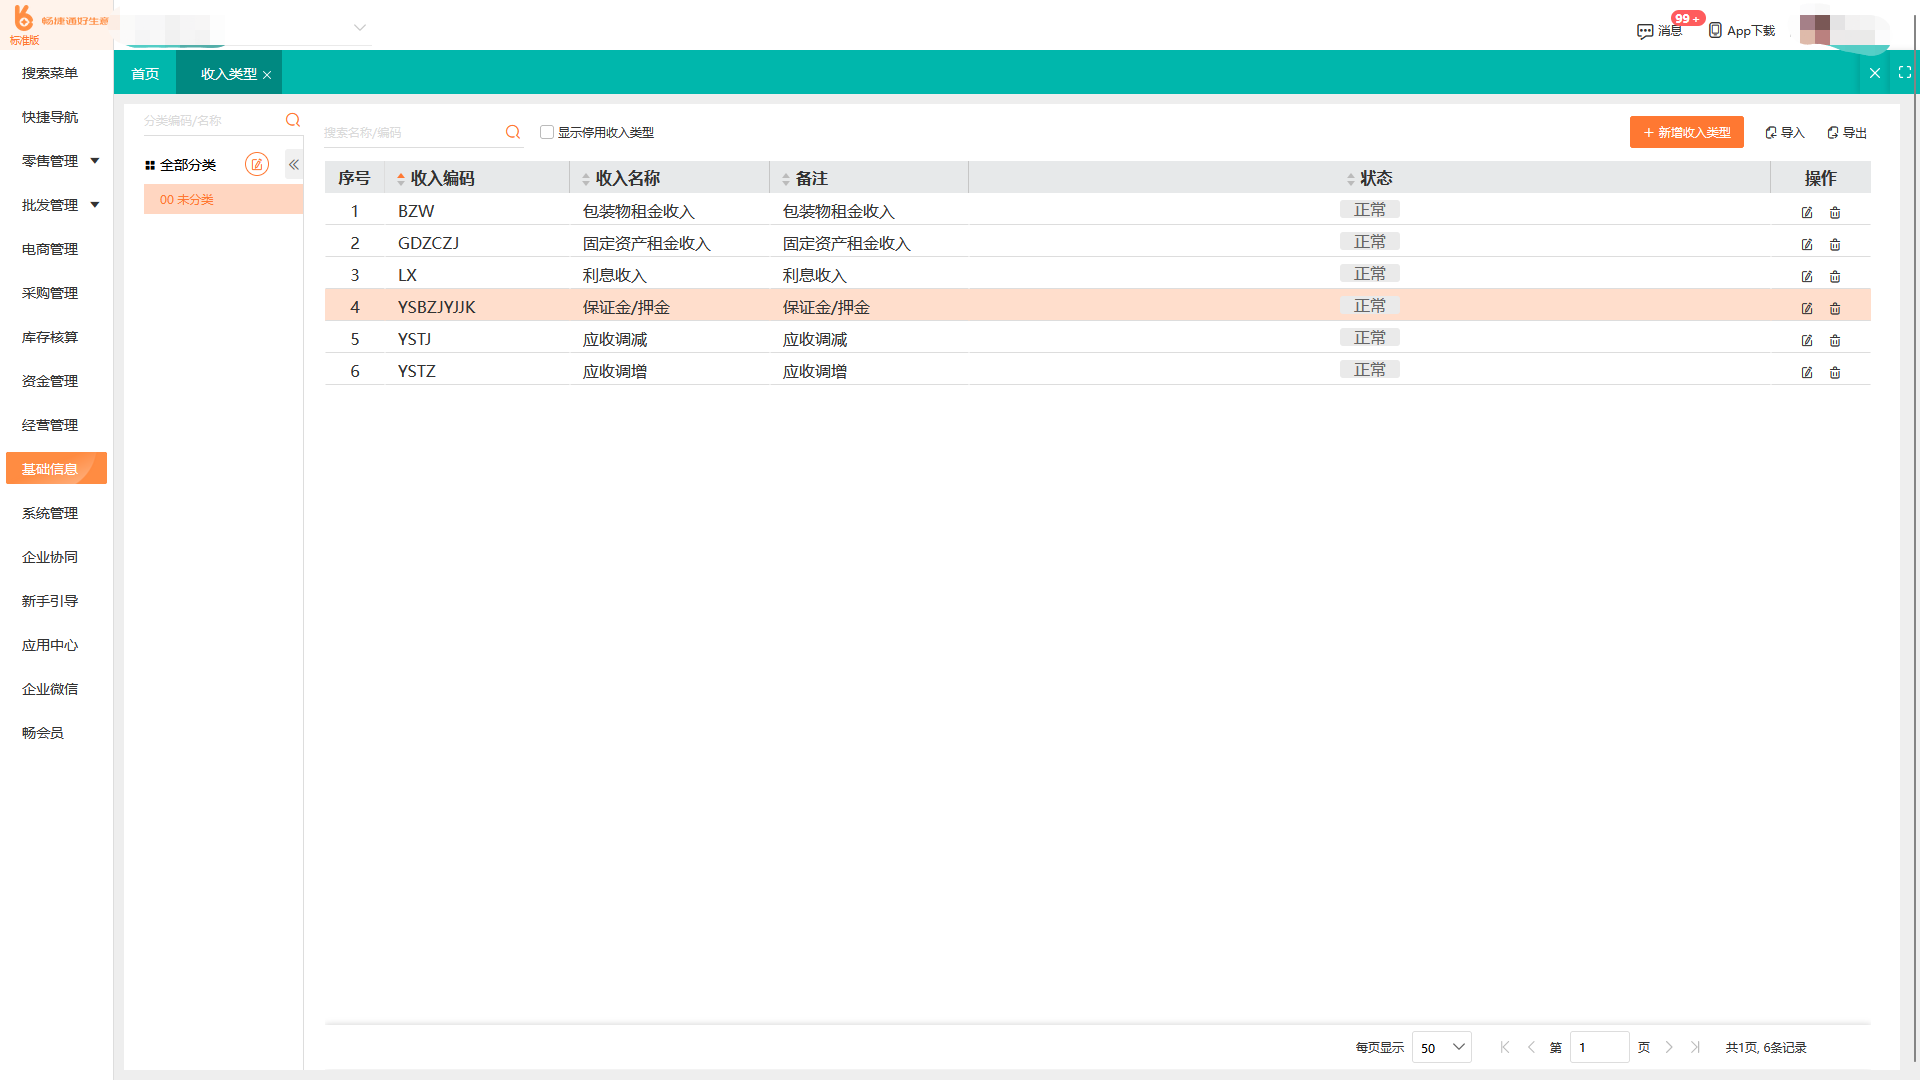Click the export 导出 icon button
This screenshot has height=1080, width=1920.
coord(1846,132)
